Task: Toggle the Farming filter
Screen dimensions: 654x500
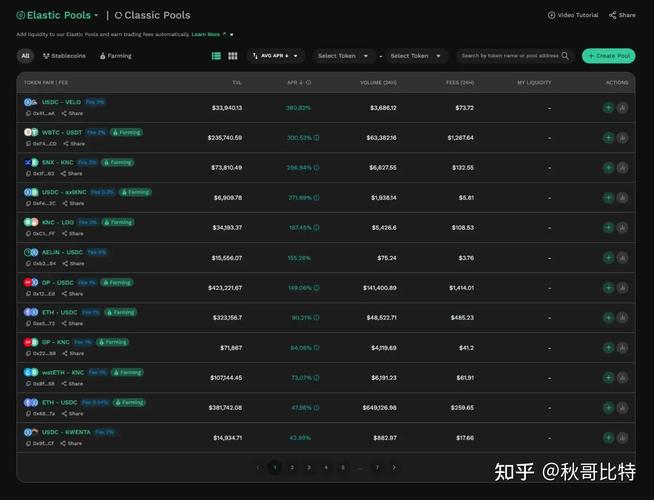Action: pos(115,56)
